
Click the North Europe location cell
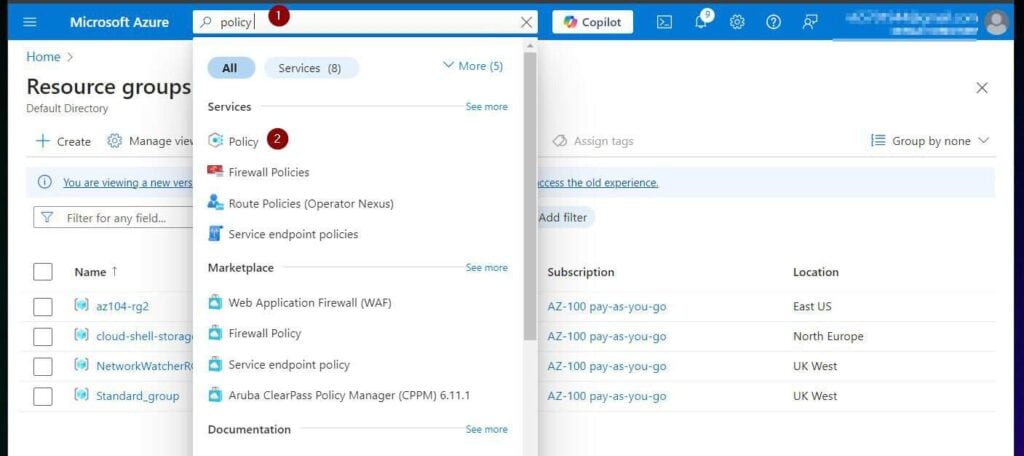(828, 336)
